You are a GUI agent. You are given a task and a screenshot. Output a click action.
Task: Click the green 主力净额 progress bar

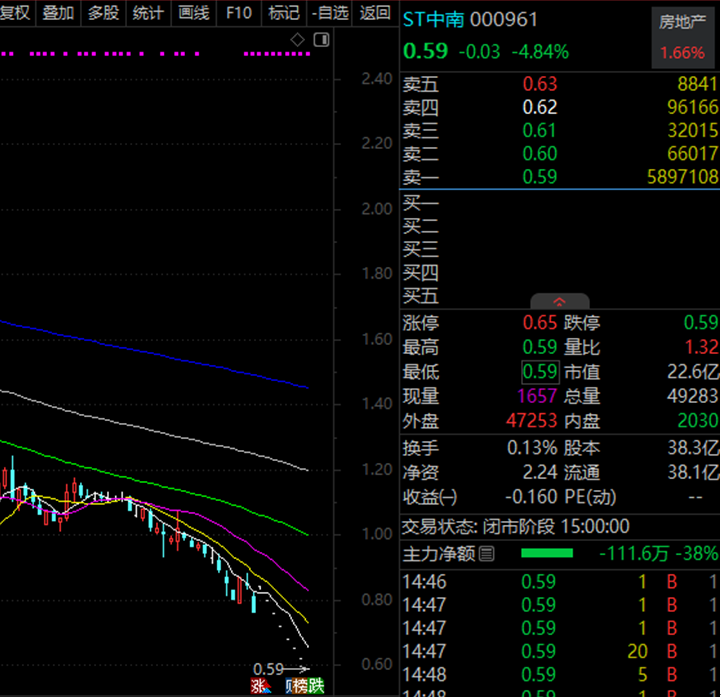click(x=547, y=553)
